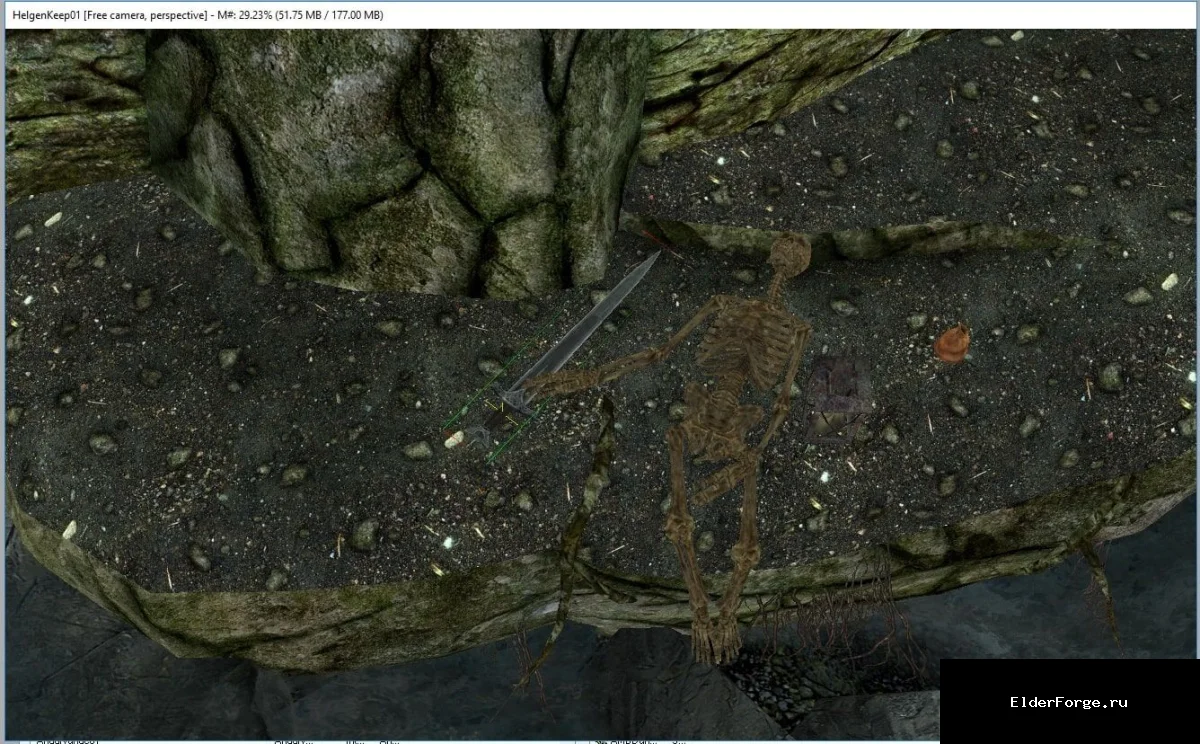The image size is (1200, 744).
Task: Select the small white stone near the sword
Action: click(x=454, y=439)
